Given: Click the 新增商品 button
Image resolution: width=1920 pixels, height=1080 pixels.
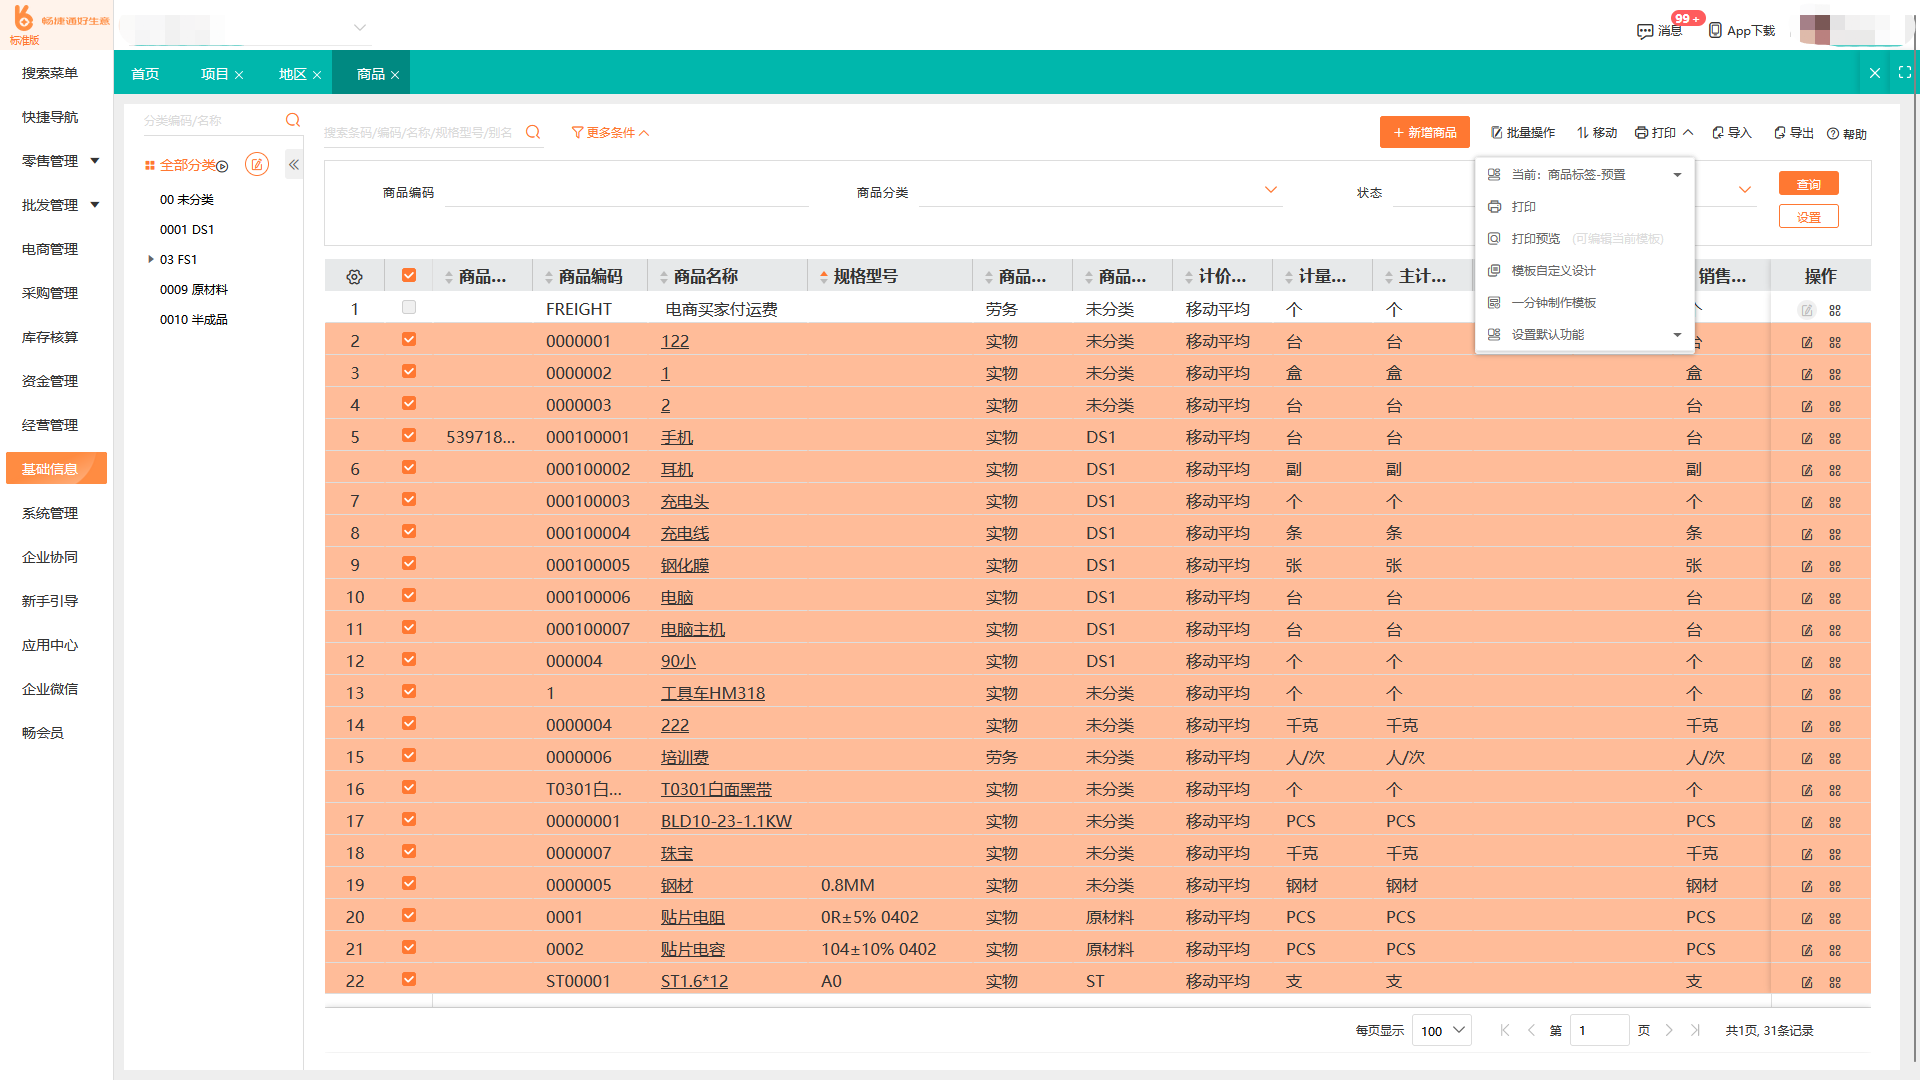Looking at the screenshot, I should coord(1423,132).
